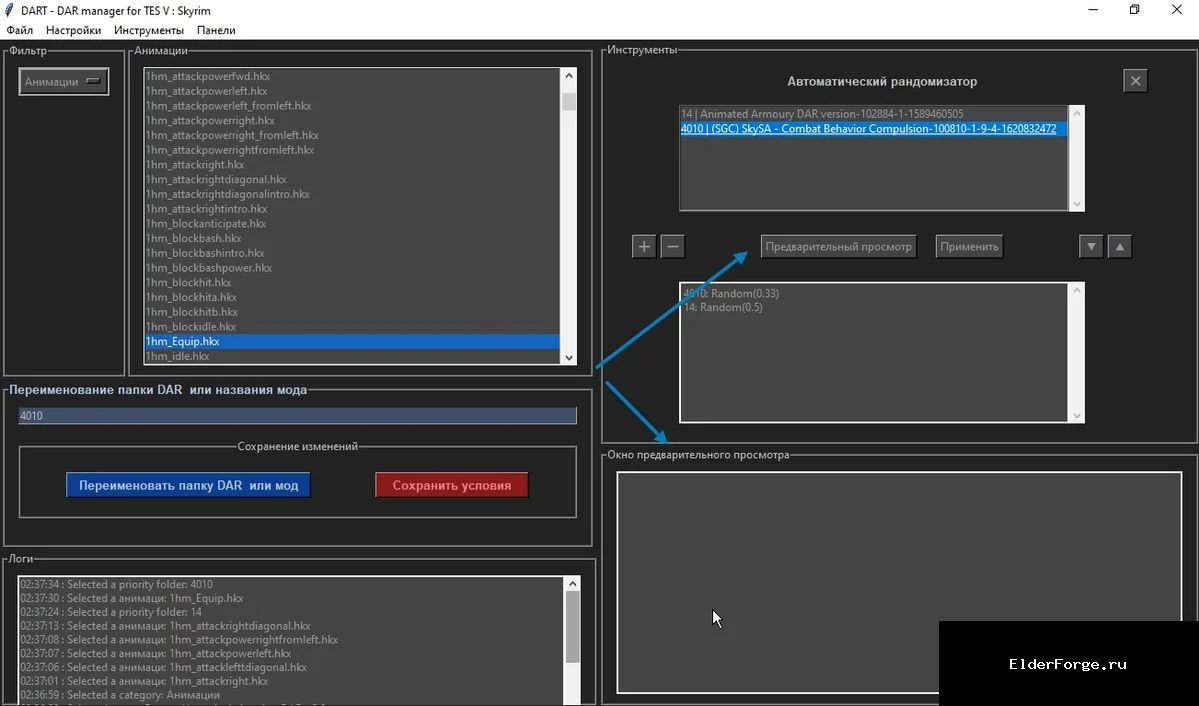Click the minus icon to remove a mod
This screenshot has height=706, width=1199.
[x=672, y=246]
